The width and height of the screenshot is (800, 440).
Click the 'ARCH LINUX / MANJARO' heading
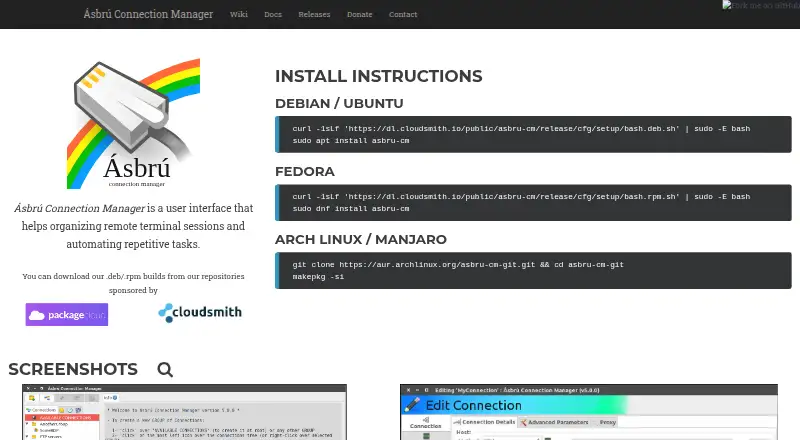(361, 239)
